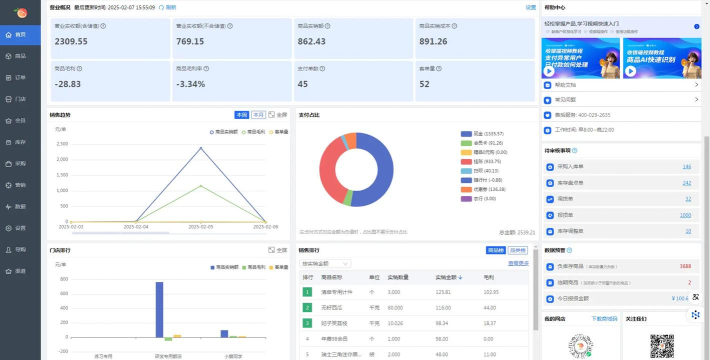Click the help icon next to 数据预警
710x360 pixels.
pyautogui.click(x=570, y=250)
